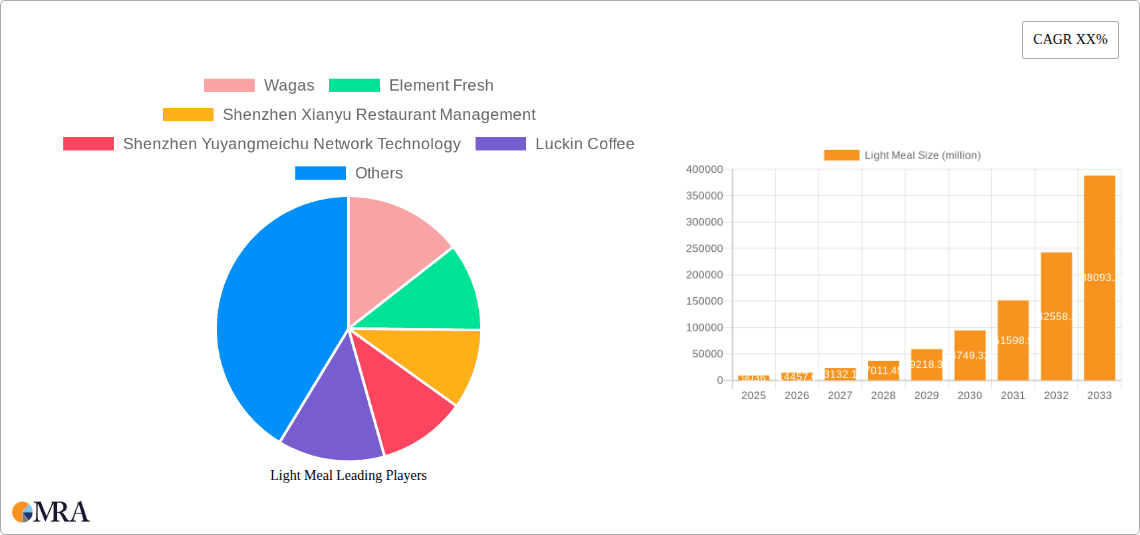Toggle the Light Meal Size bar legend swatch
1140x535 pixels.
[841, 155]
